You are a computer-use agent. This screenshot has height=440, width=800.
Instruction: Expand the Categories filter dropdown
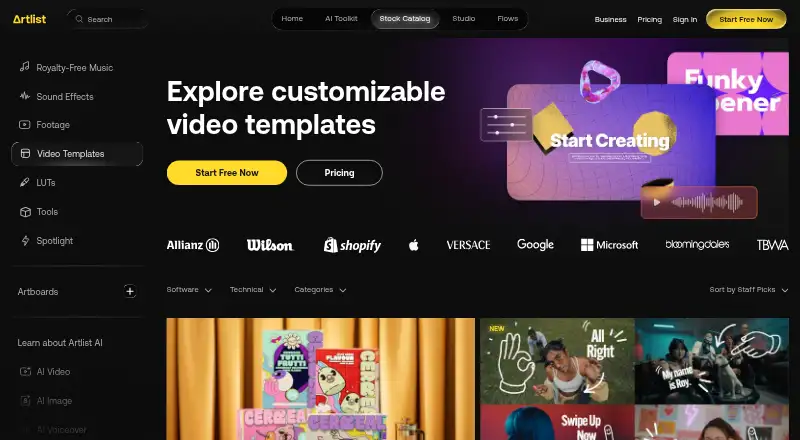click(x=320, y=290)
